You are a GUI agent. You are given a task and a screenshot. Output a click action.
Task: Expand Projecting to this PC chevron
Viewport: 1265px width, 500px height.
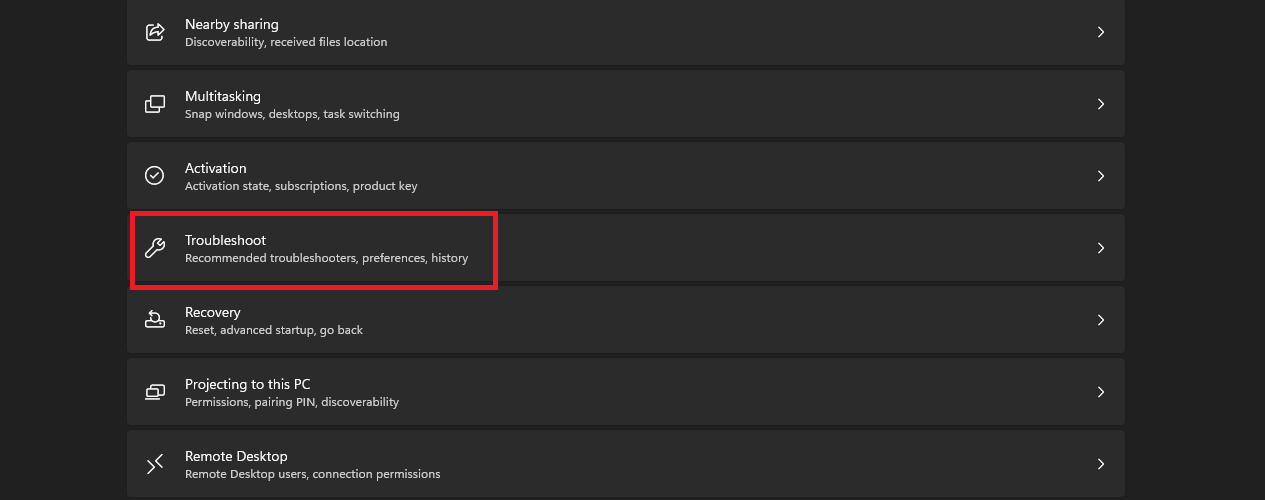point(1100,392)
